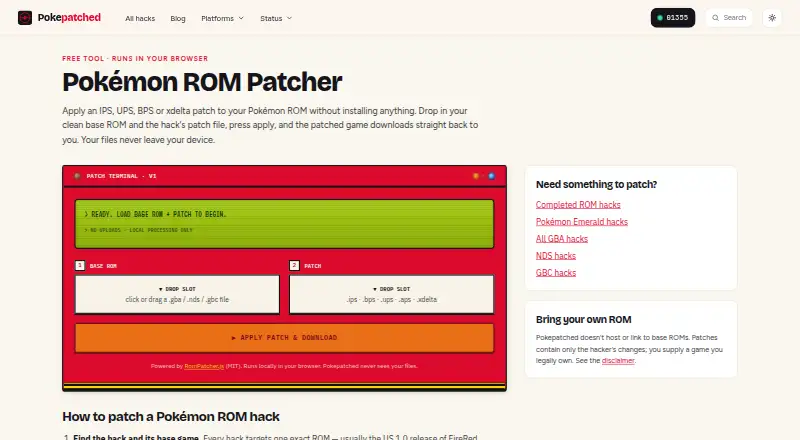Open the Search box
Image resolution: width=800 pixels, height=440 pixels.
pos(729,18)
